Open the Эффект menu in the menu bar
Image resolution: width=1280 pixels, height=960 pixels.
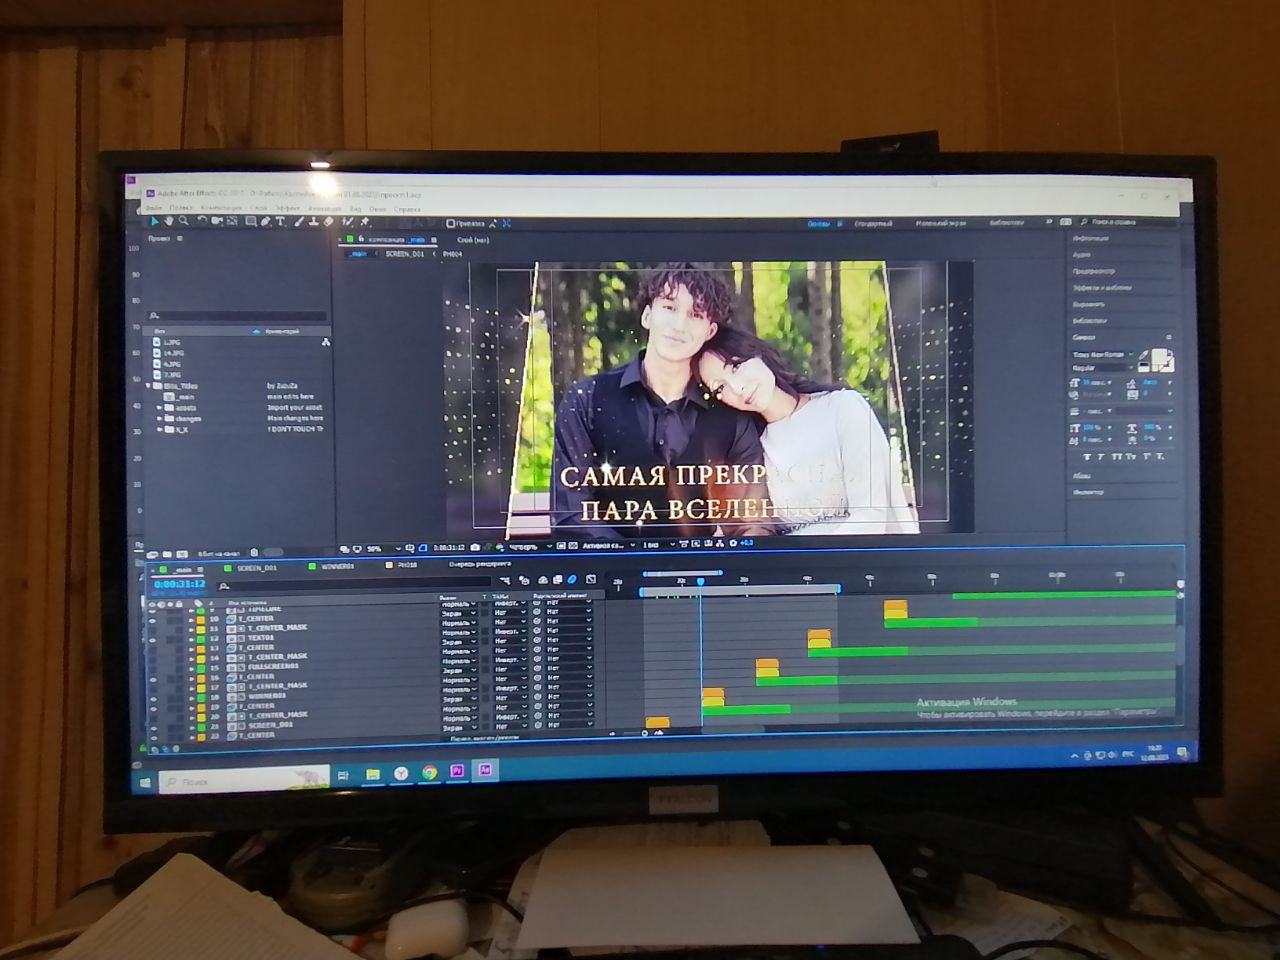click(x=287, y=208)
